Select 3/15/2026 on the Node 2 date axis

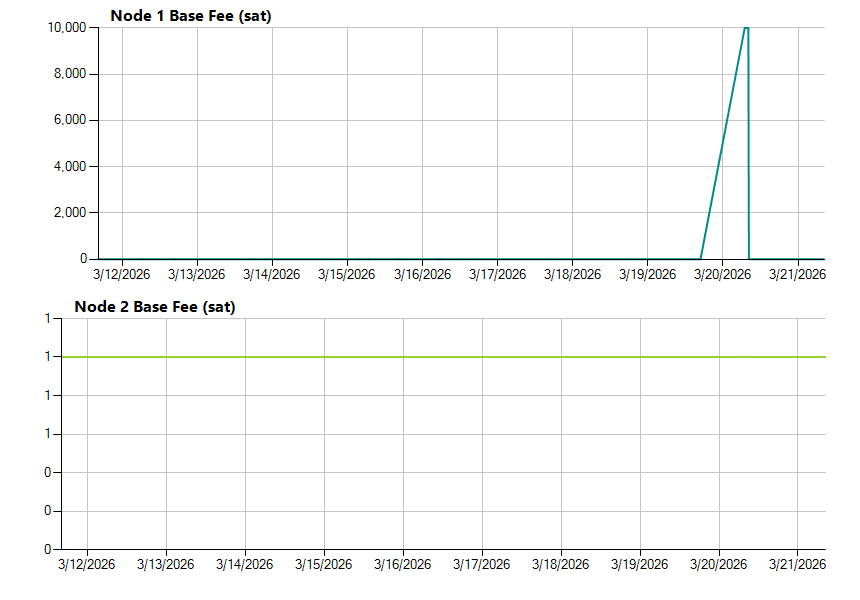(x=324, y=565)
